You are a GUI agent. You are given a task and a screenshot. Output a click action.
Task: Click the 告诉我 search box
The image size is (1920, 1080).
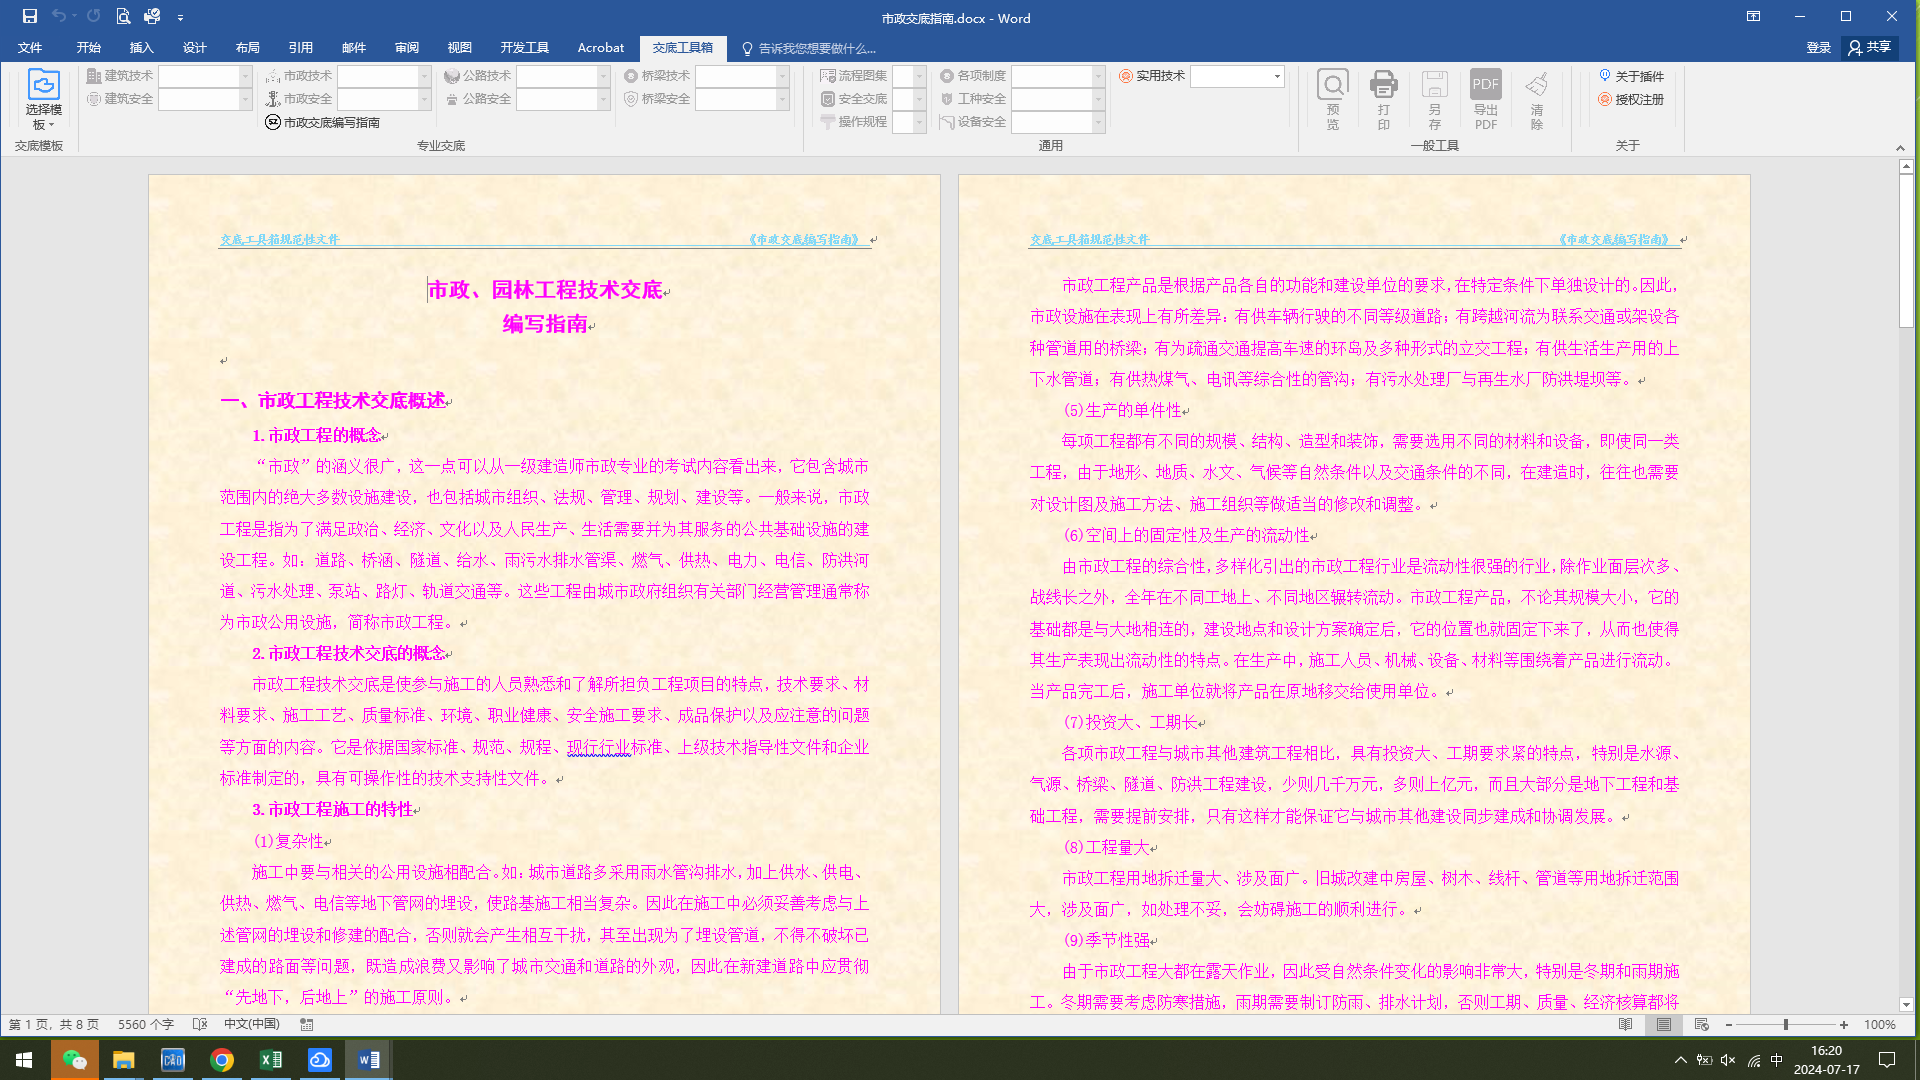click(810, 48)
